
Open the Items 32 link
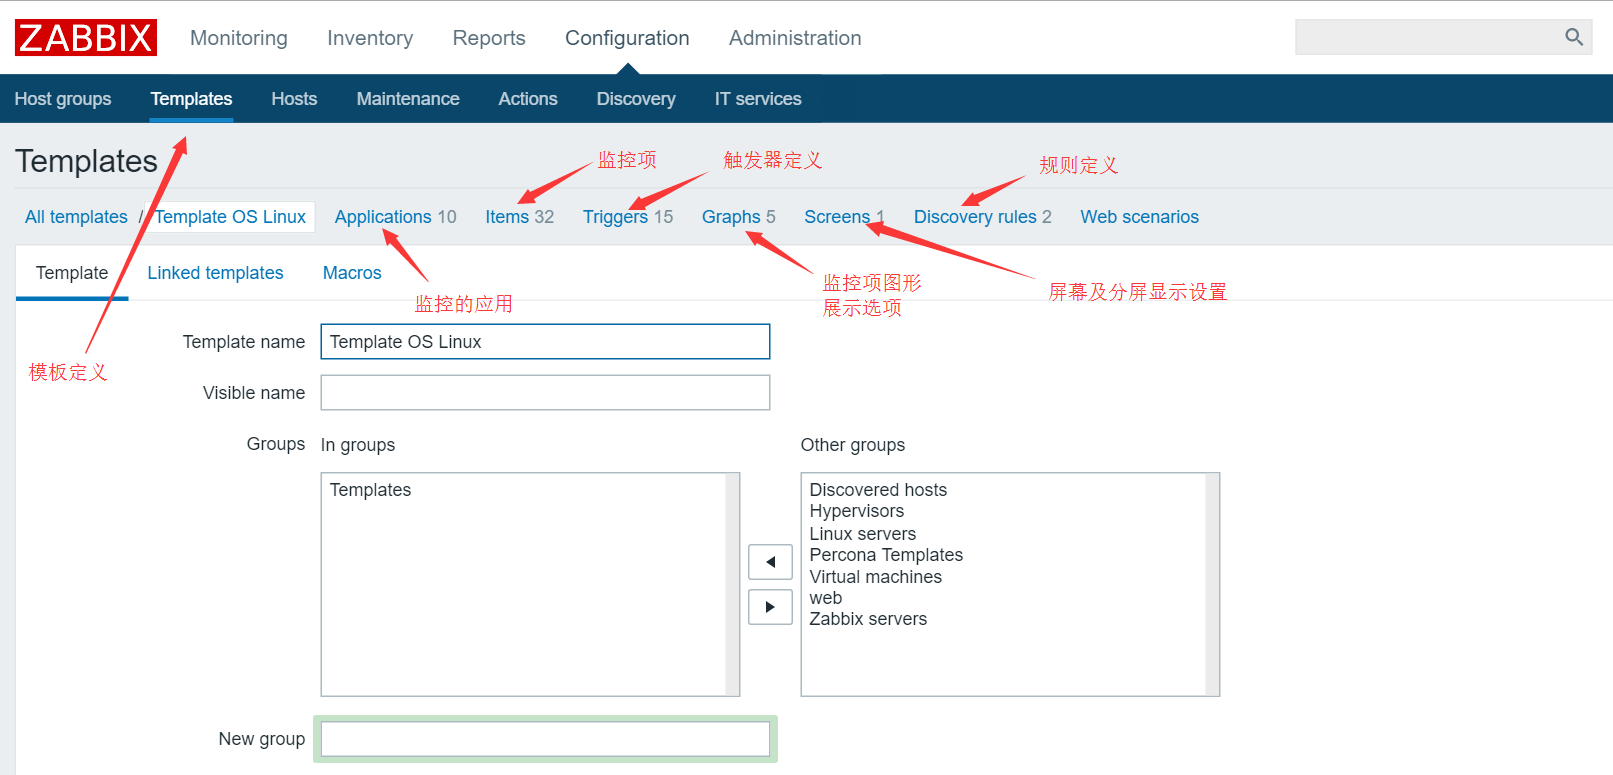[518, 217]
